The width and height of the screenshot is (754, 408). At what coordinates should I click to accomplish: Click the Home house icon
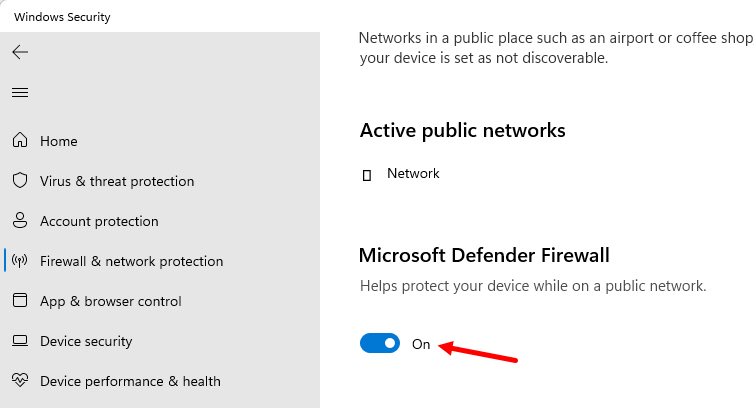pos(20,140)
